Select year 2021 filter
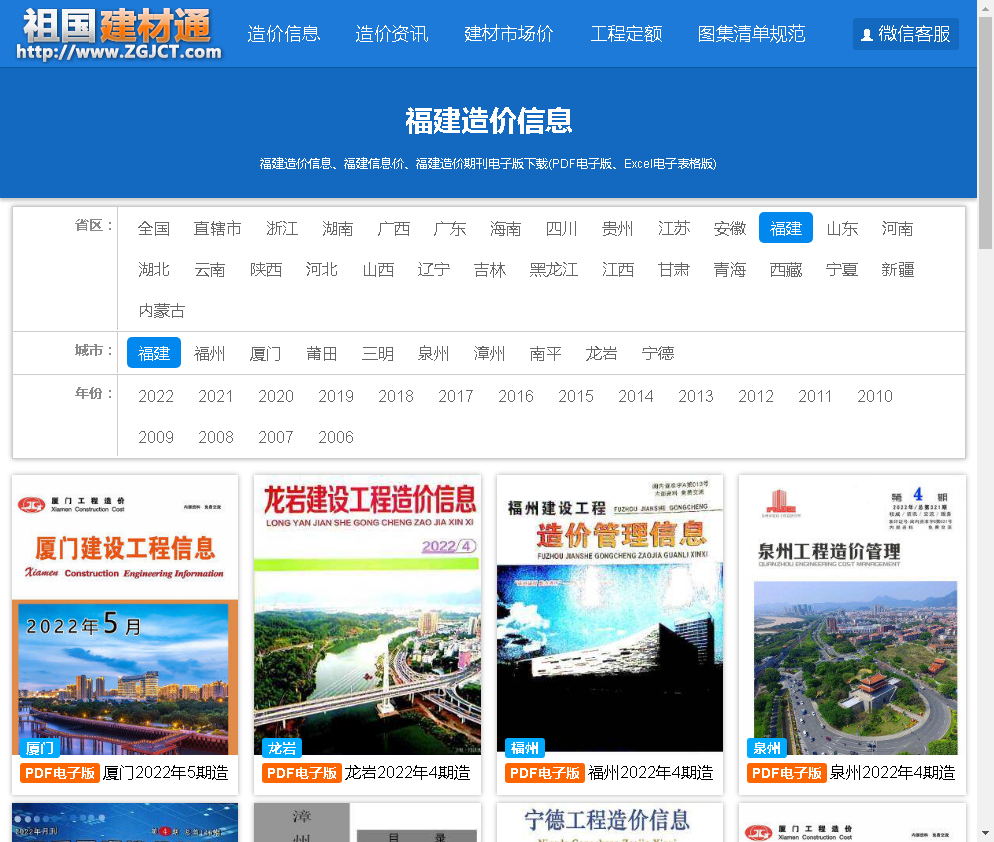 point(216,396)
